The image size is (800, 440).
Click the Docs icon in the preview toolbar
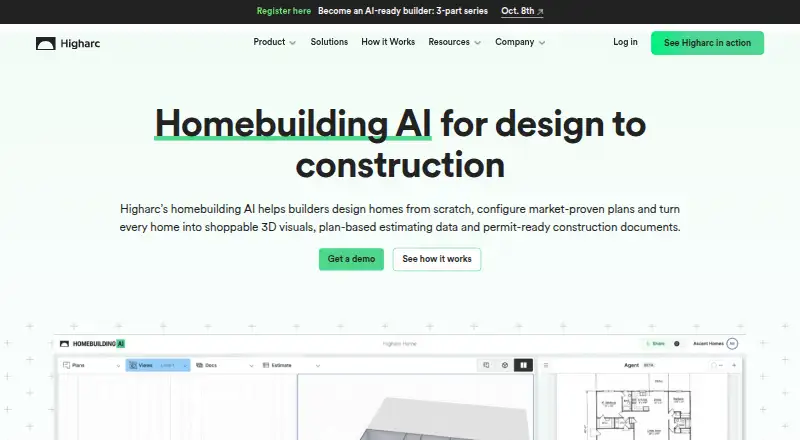point(199,365)
